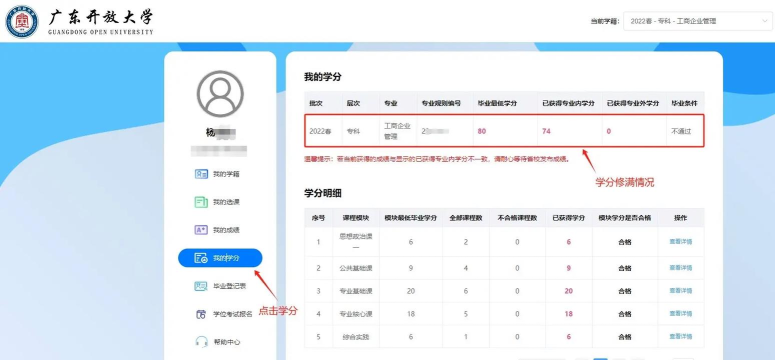This screenshot has width=775, height=360.
Task: Click earned credits 18 in 专业核心课 row
Action: point(568,314)
